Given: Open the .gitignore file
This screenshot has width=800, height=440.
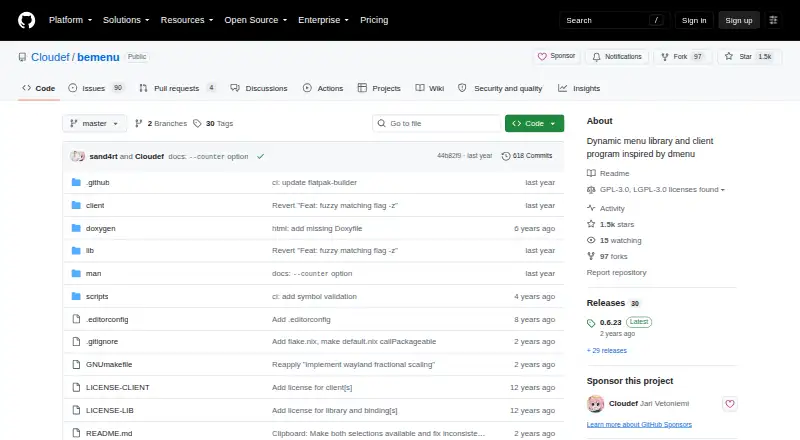Looking at the screenshot, I should point(102,341).
